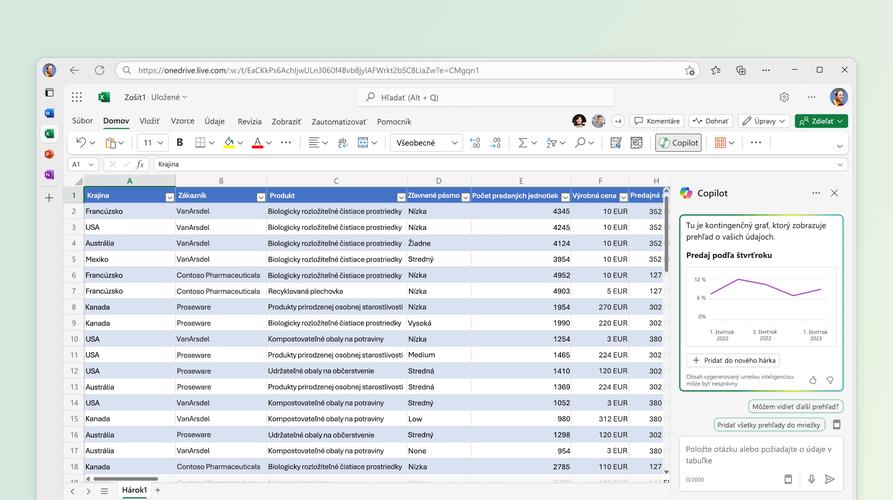893x500 pixels.
Task: Open Copilot pane more options ellipsis
Action: tap(816, 193)
